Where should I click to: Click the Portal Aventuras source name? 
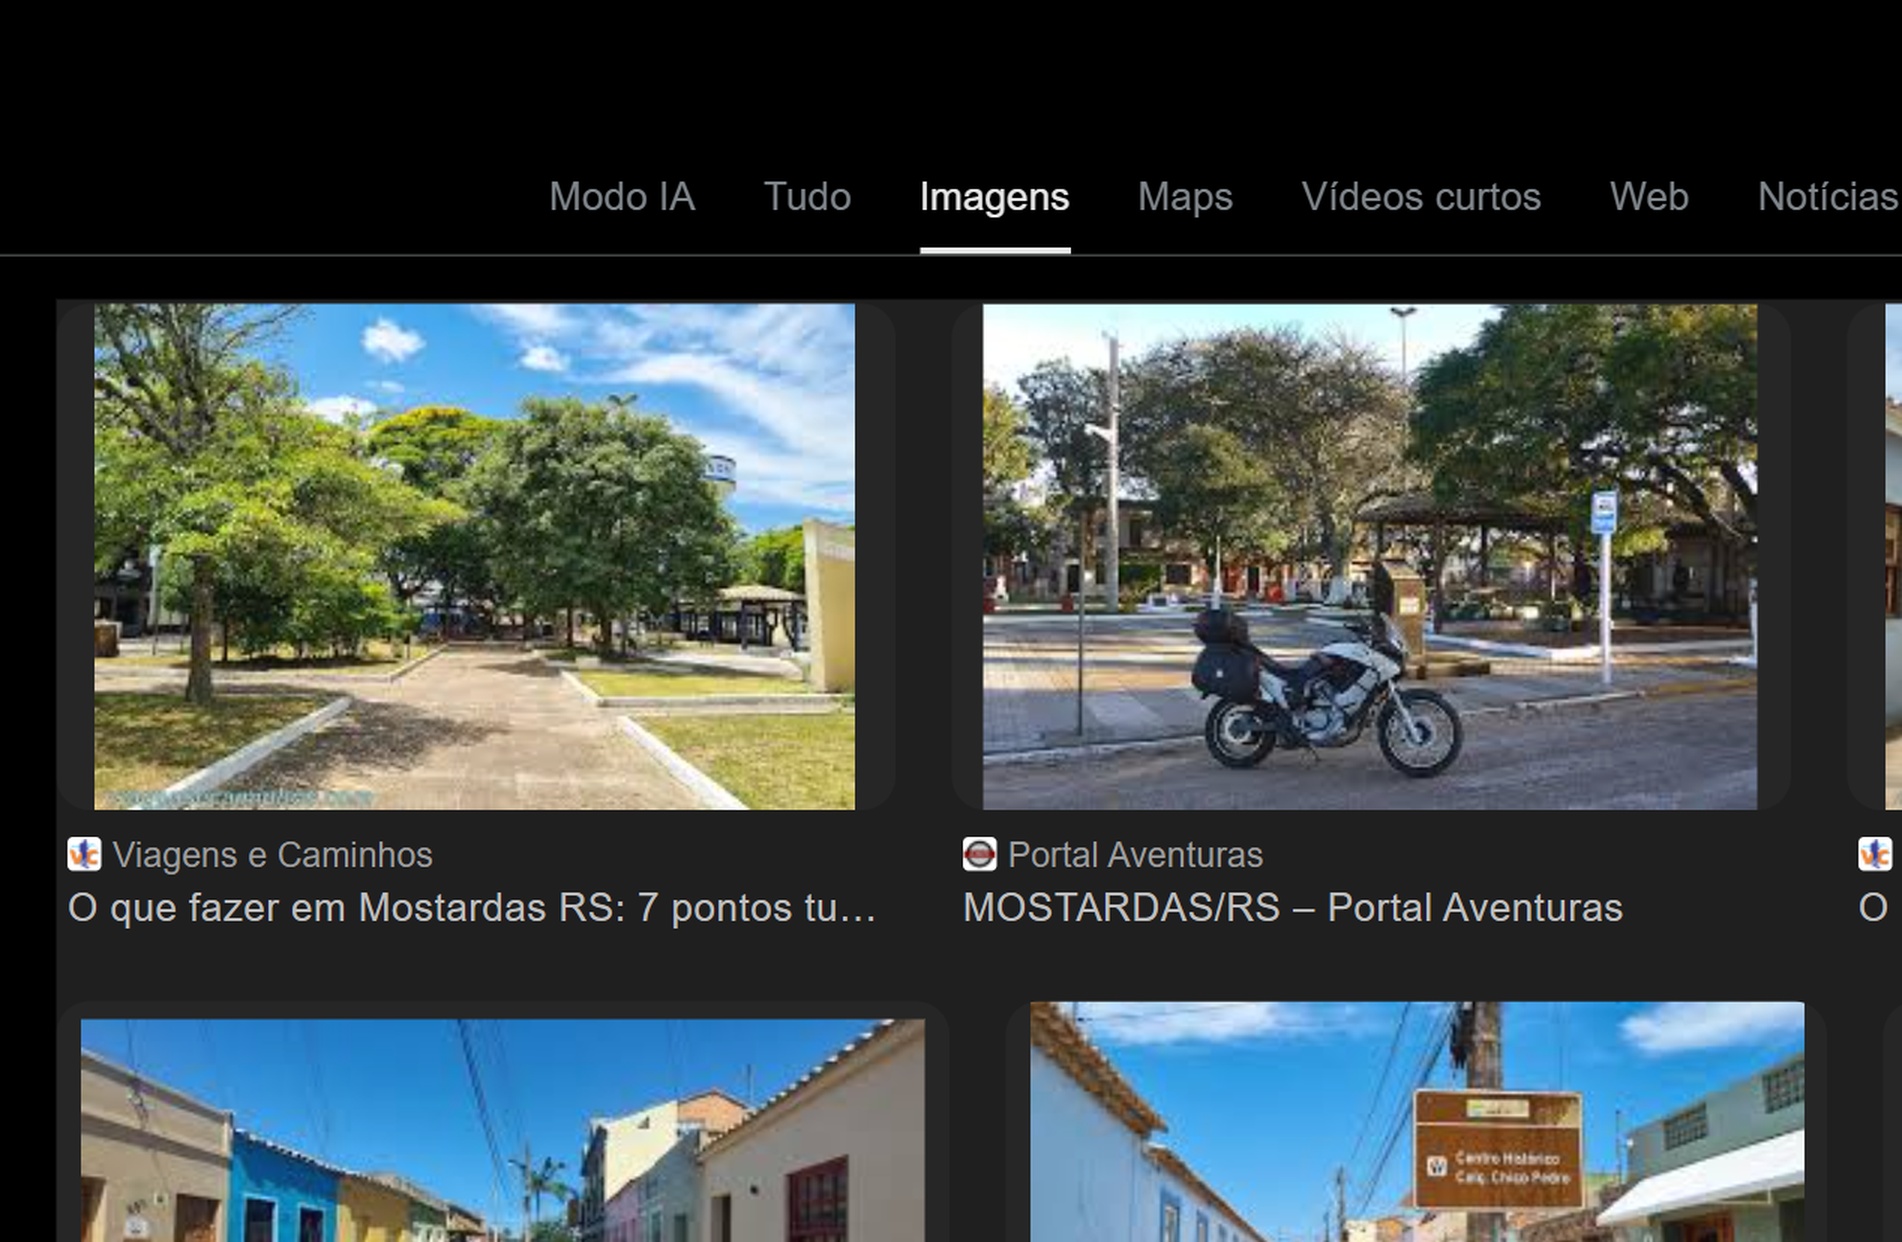click(1135, 855)
